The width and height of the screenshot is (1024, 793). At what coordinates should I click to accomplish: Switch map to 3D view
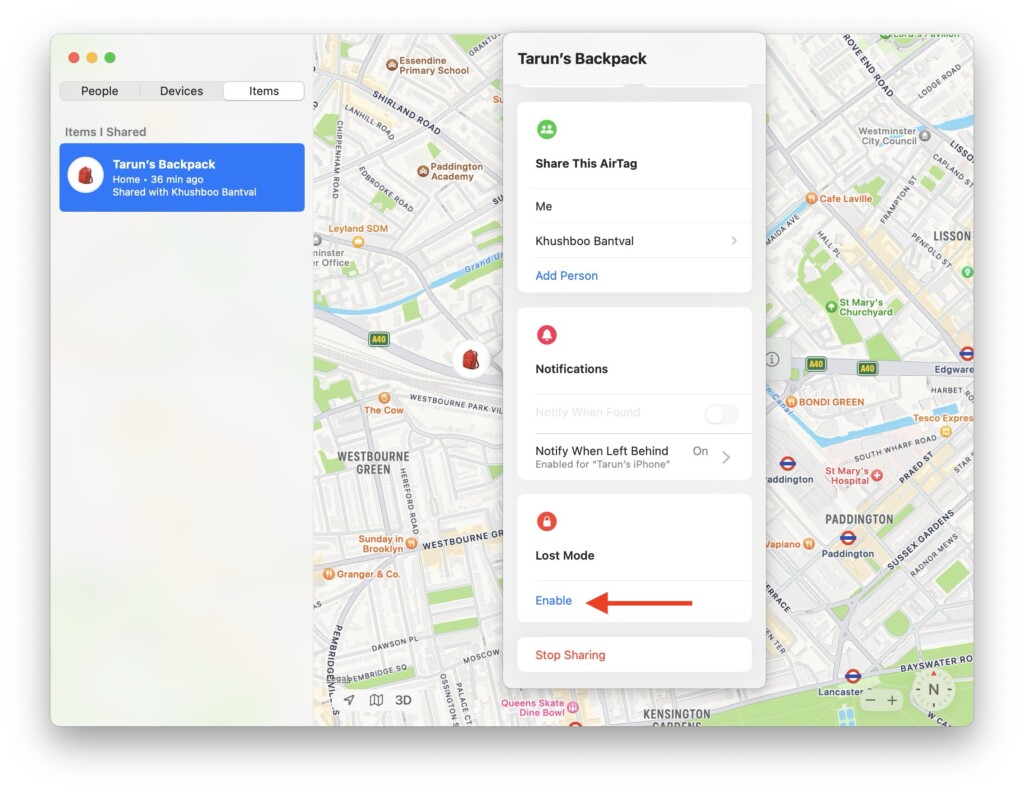coord(403,700)
